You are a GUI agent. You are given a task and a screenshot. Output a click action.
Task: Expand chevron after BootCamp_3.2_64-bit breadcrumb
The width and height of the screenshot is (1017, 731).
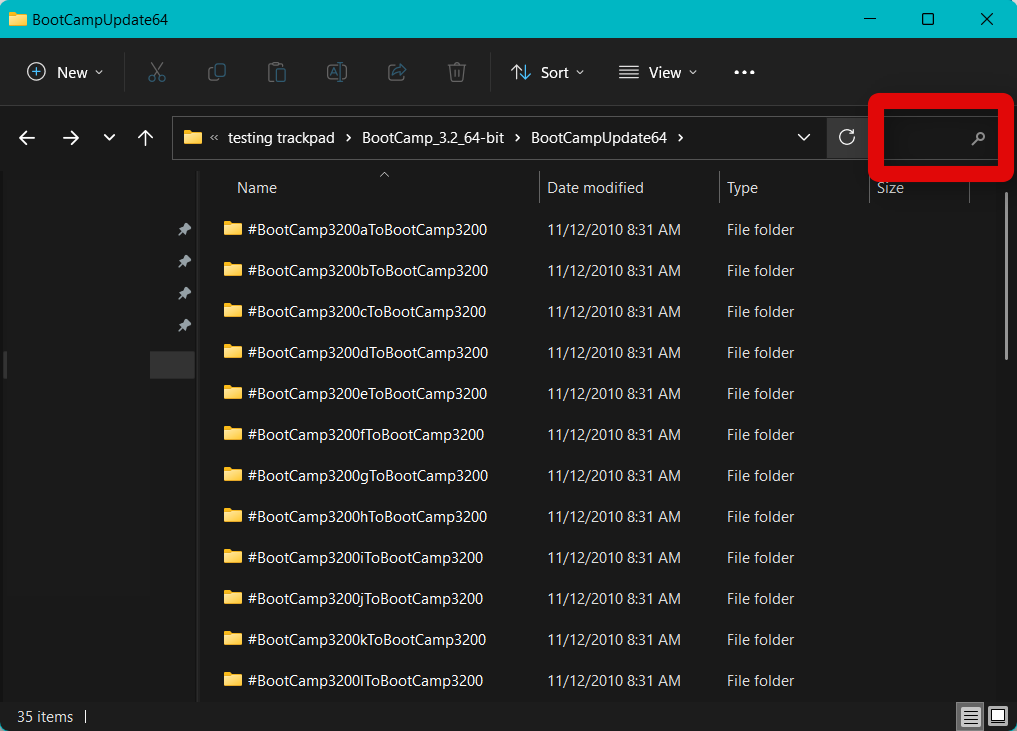click(x=518, y=138)
